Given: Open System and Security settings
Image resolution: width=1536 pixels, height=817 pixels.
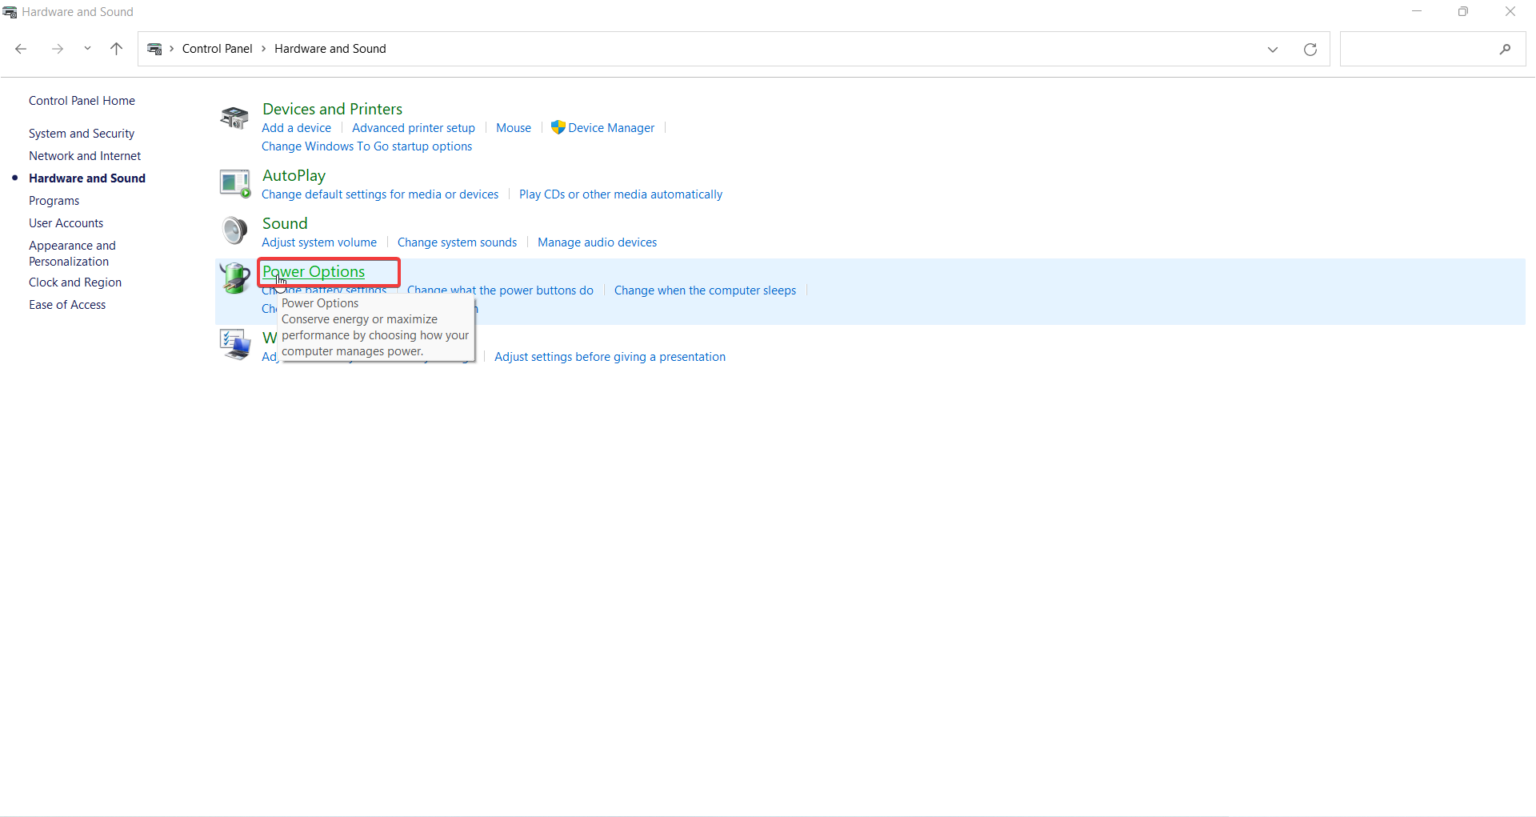Looking at the screenshot, I should 81,133.
